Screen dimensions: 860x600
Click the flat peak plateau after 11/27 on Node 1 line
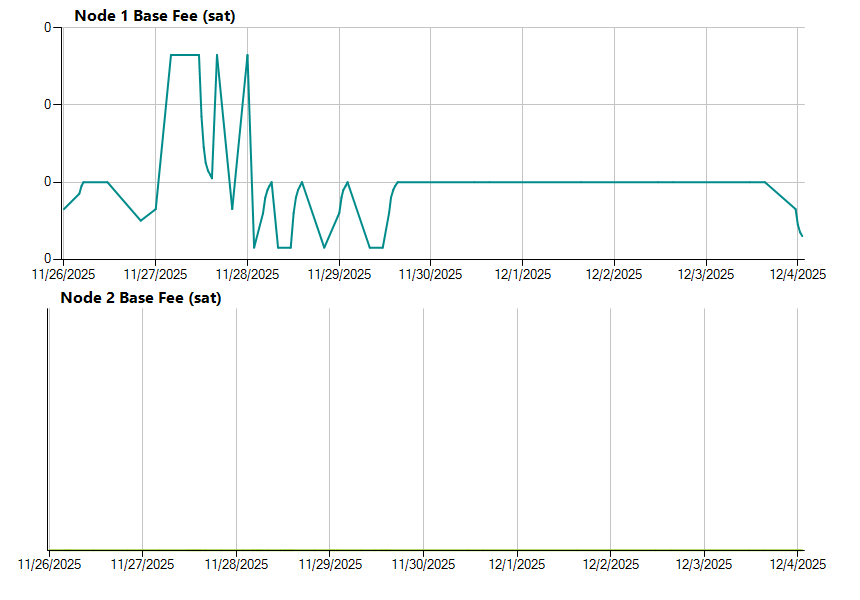pos(185,55)
